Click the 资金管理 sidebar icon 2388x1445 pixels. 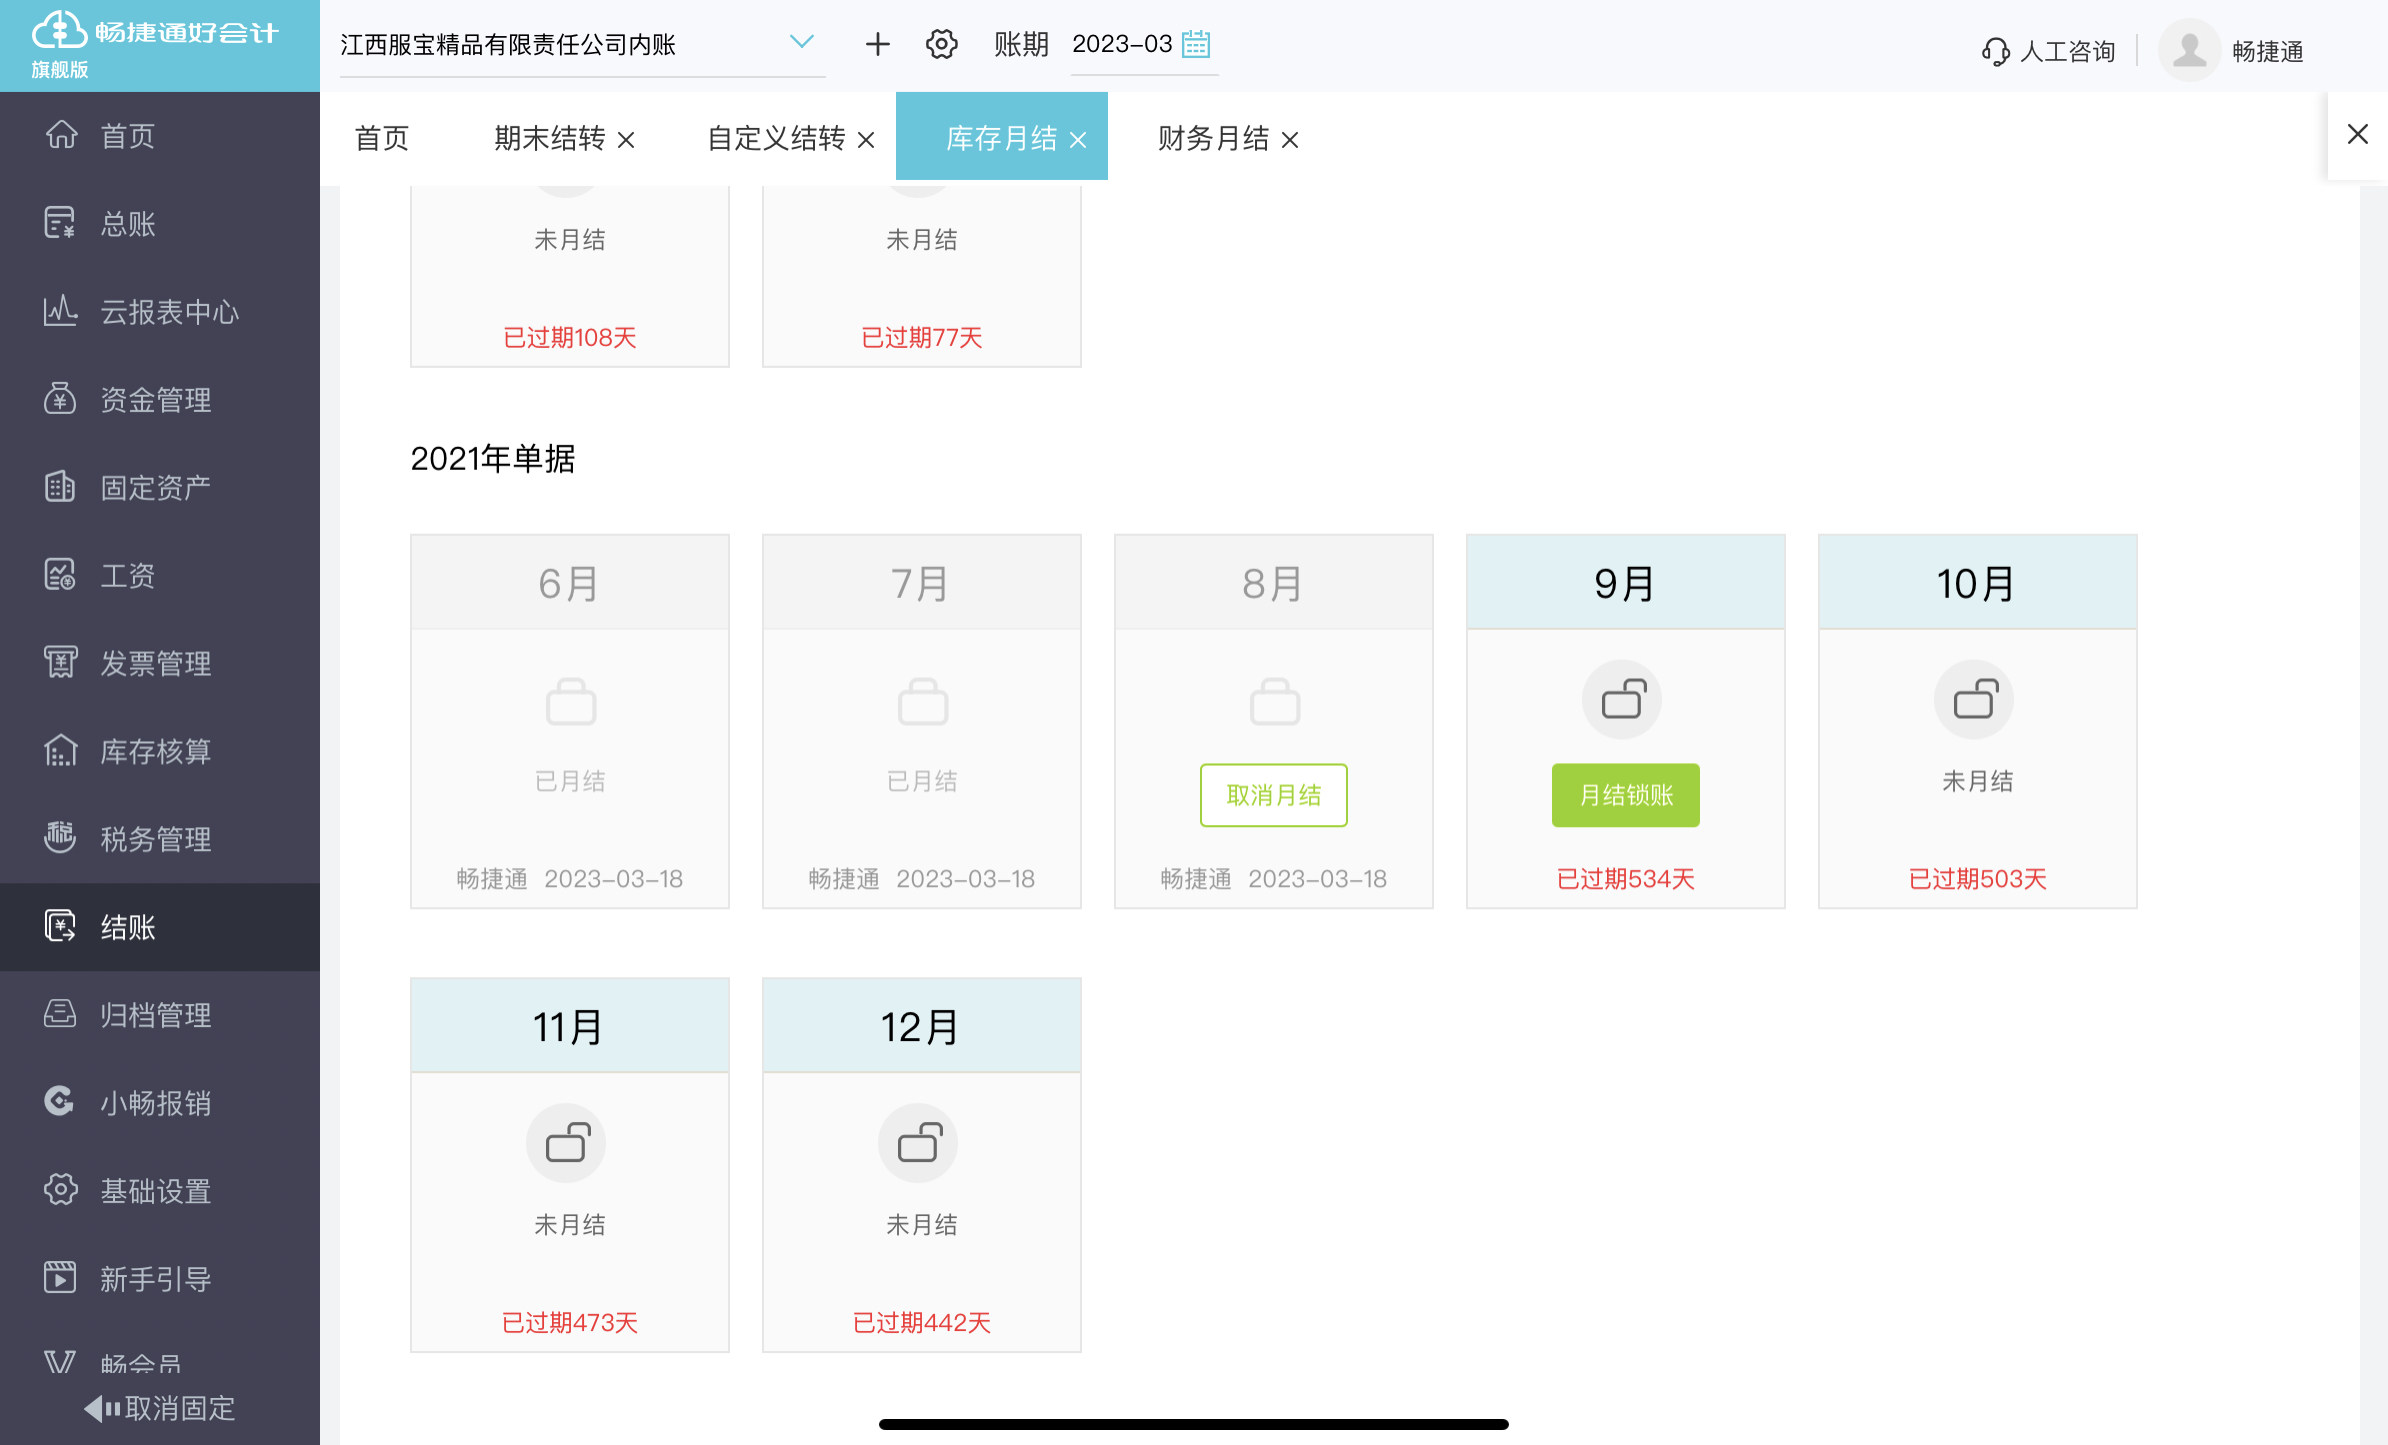(x=61, y=399)
